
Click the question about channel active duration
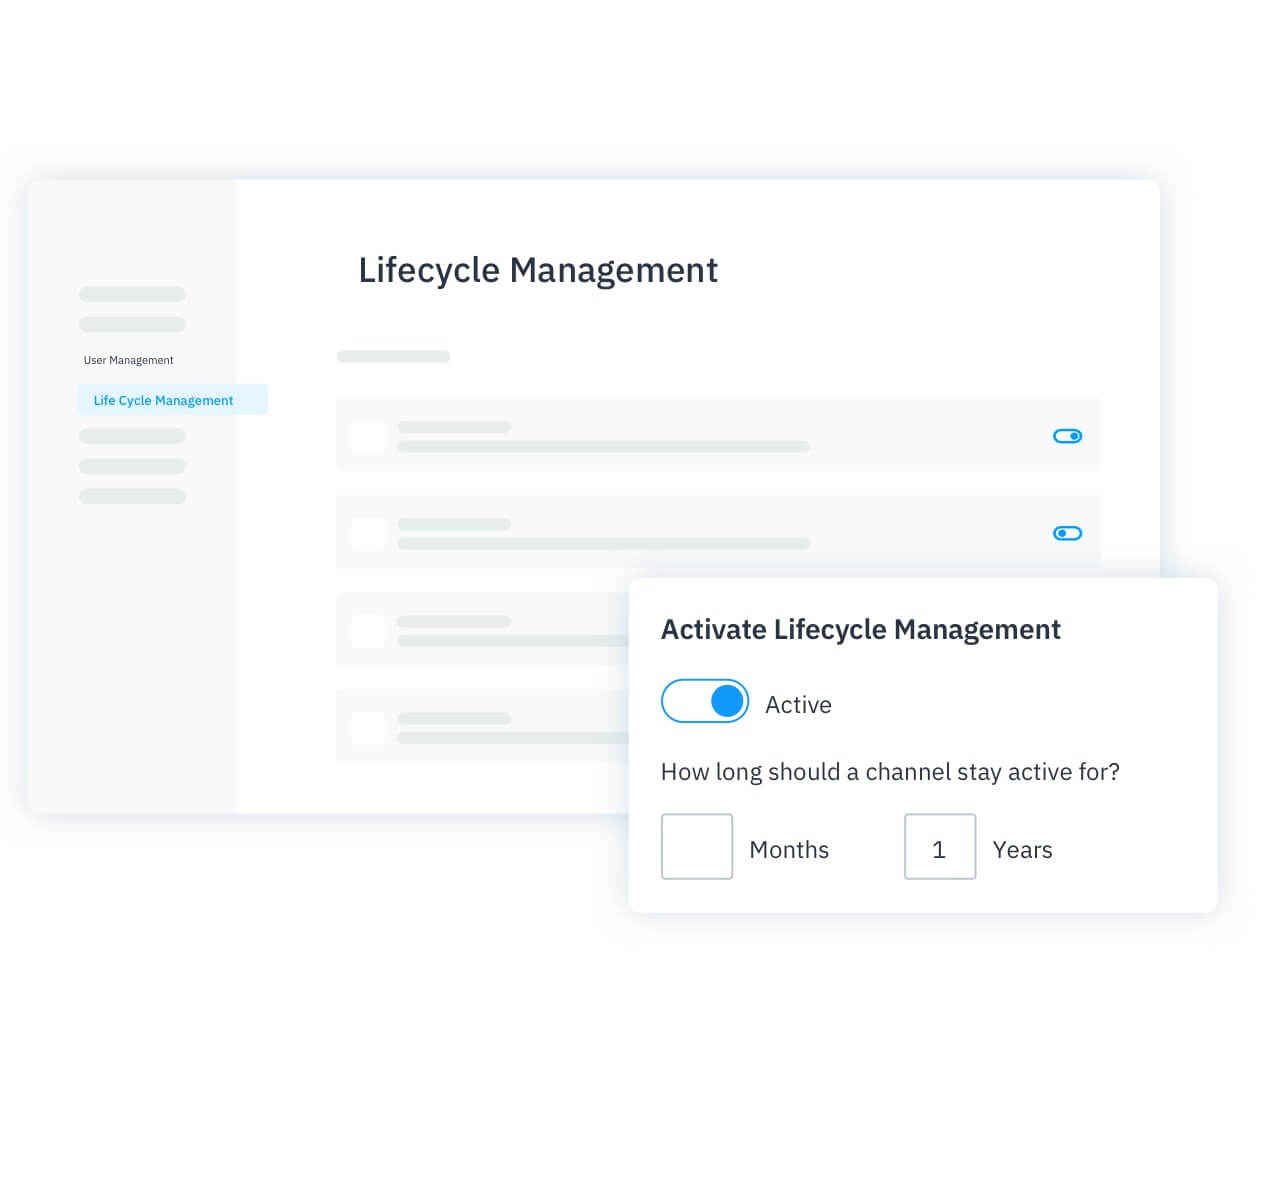tap(890, 771)
